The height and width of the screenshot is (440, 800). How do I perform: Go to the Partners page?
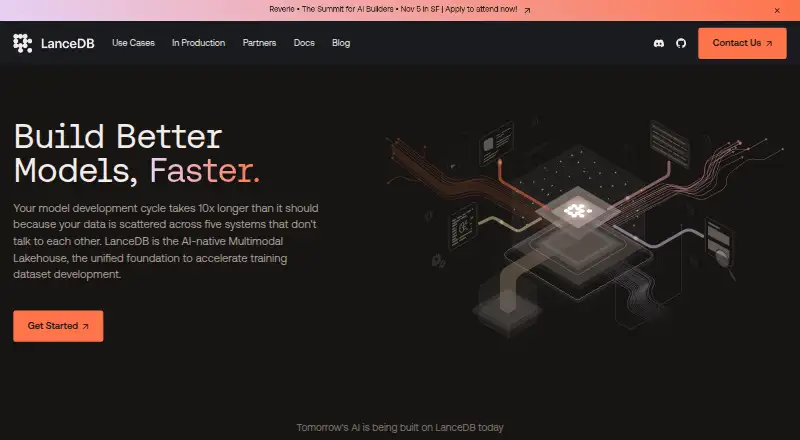259,43
